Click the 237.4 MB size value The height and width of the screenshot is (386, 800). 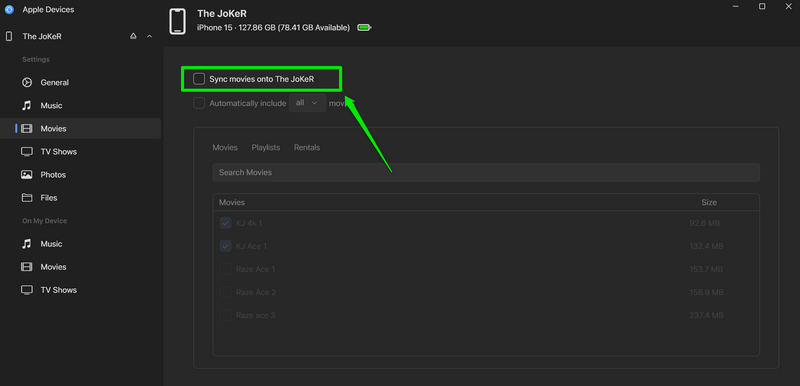pyautogui.click(x=706, y=315)
